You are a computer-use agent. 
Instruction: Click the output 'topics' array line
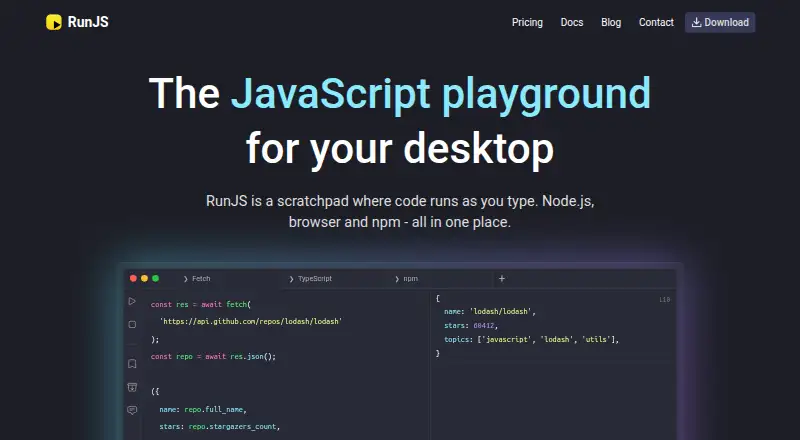click(x=531, y=339)
